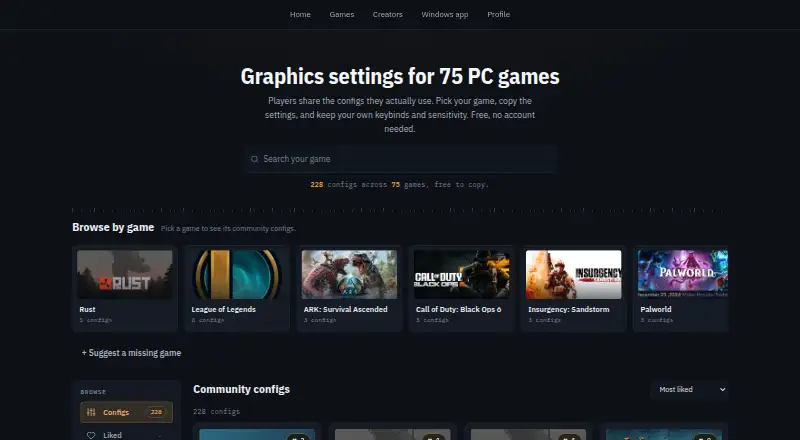Viewport: 800px width, 440px height.
Task: Click the Palworld title text
Action: 656,309
